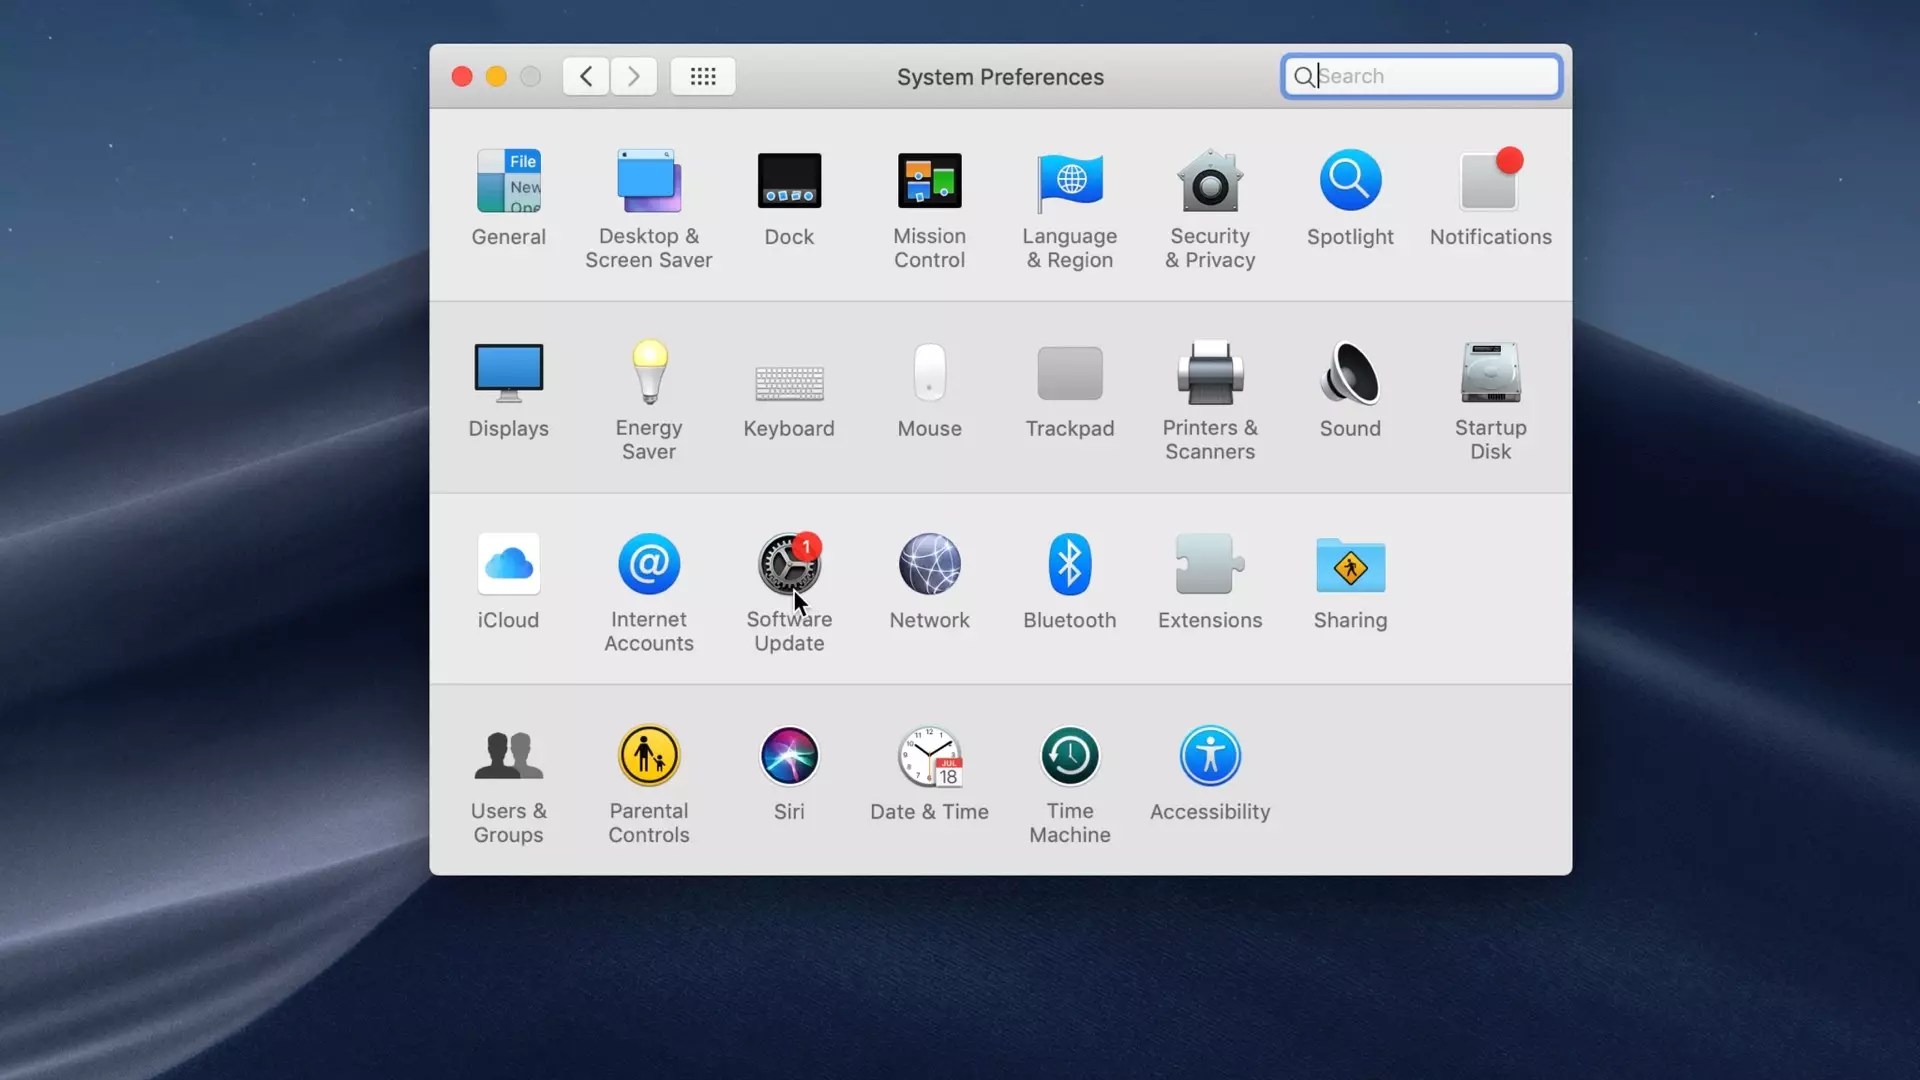Open Language & Region preferences
The height and width of the screenshot is (1080, 1920).
point(1069,206)
